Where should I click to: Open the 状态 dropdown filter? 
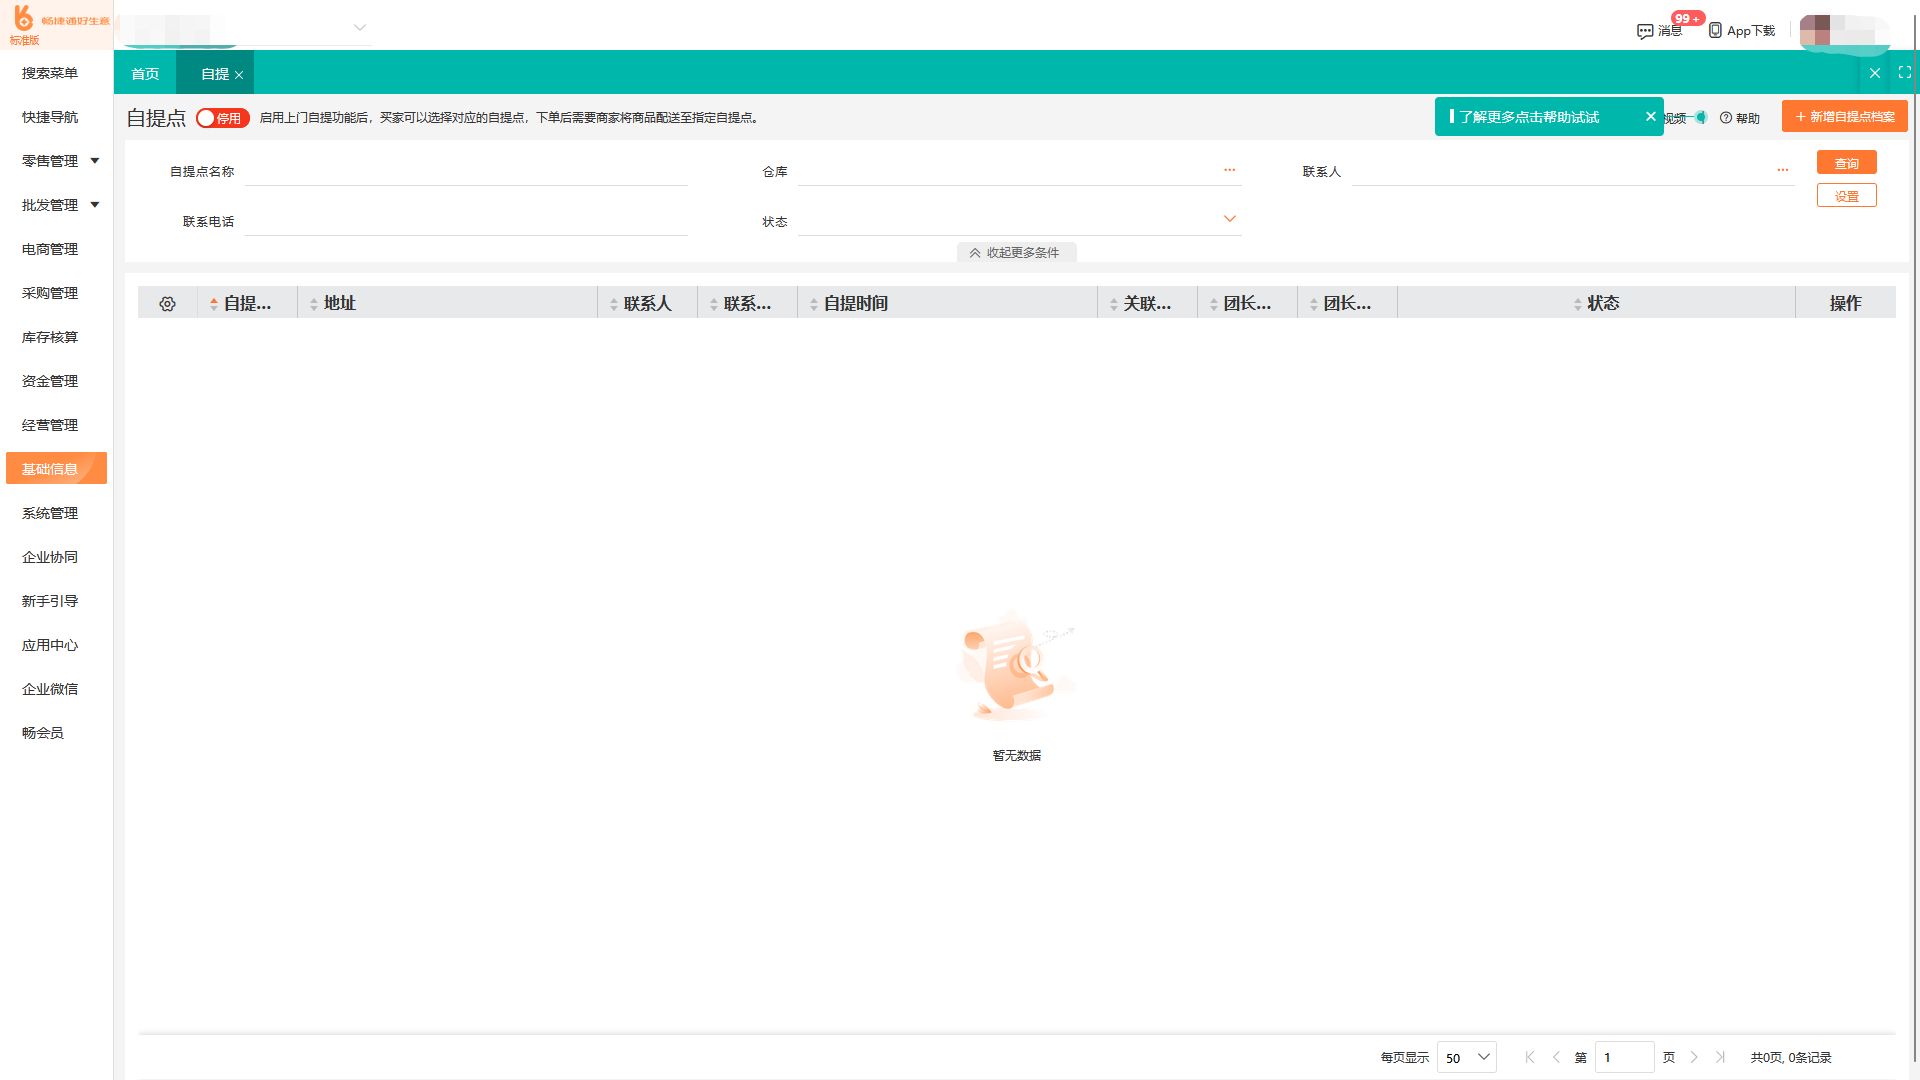[x=1228, y=219]
